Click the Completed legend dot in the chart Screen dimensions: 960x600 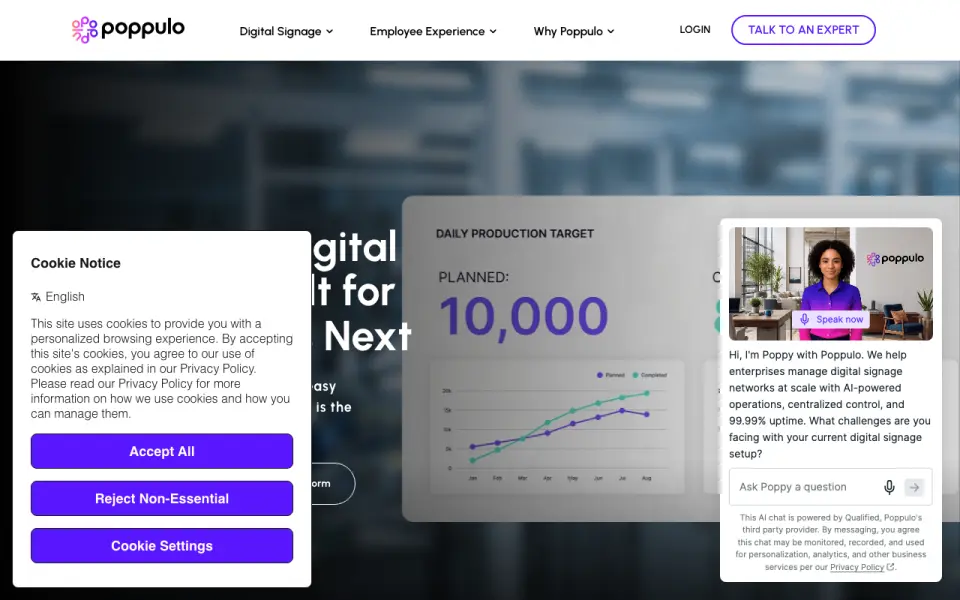(x=635, y=375)
